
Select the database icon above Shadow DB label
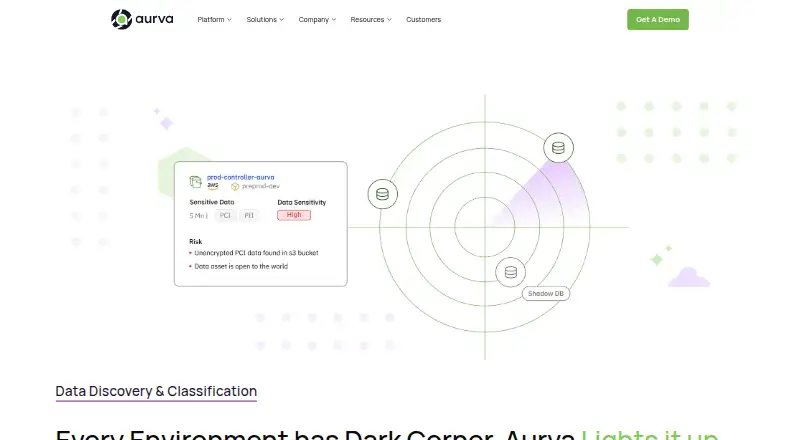pos(510,273)
